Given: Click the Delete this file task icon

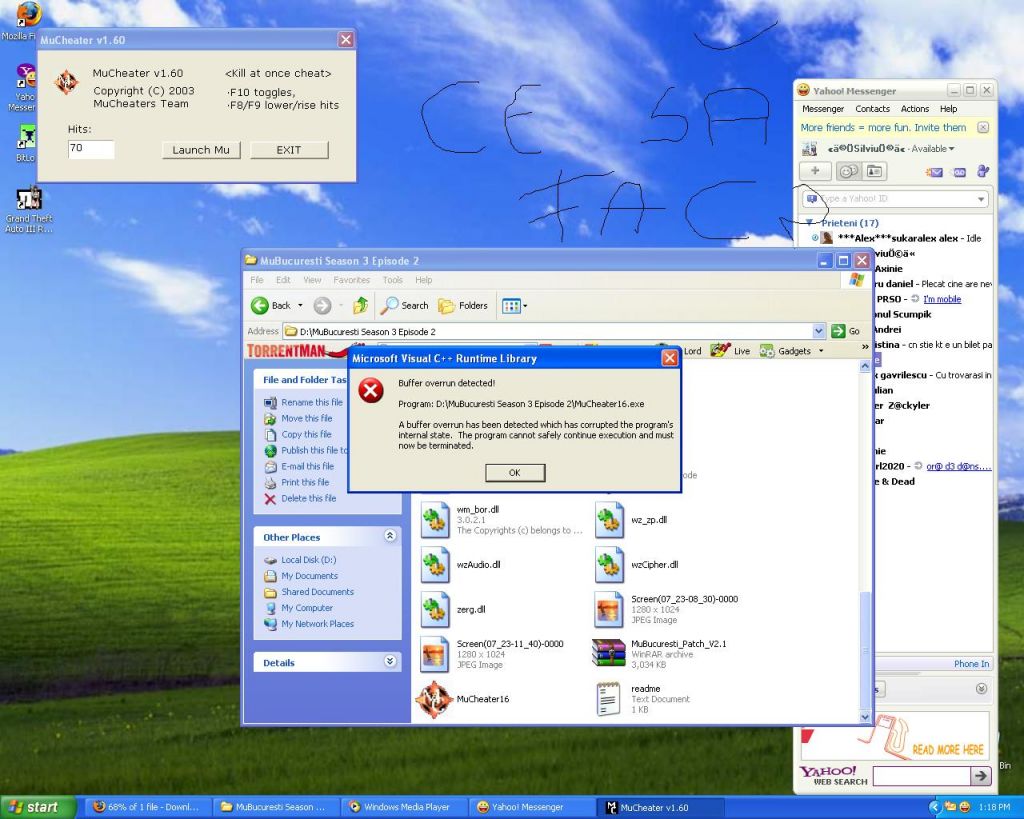Looking at the screenshot, I should pyautogui.click(x=270, y=498).
